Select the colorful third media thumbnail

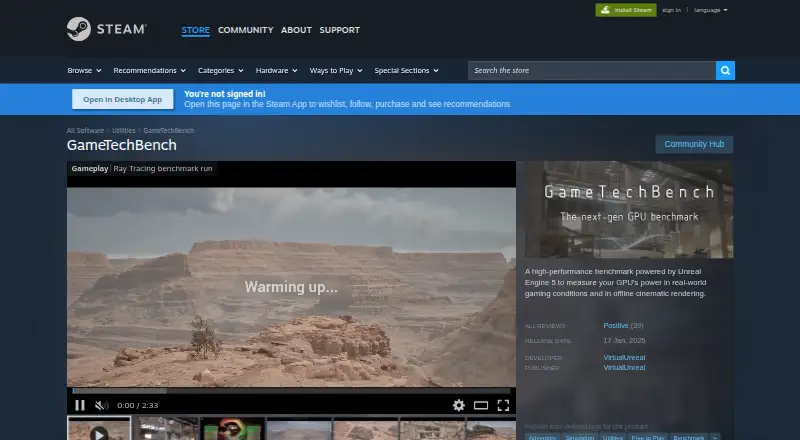pyautogui.click(x=232, y=429)
